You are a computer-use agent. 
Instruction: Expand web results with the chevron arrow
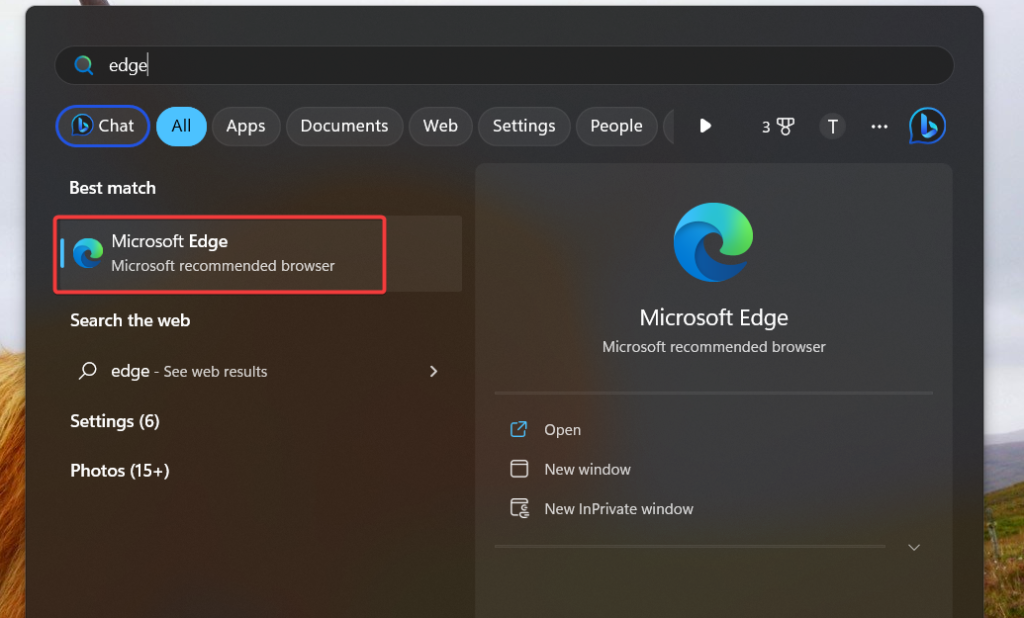tap(434, 371)
